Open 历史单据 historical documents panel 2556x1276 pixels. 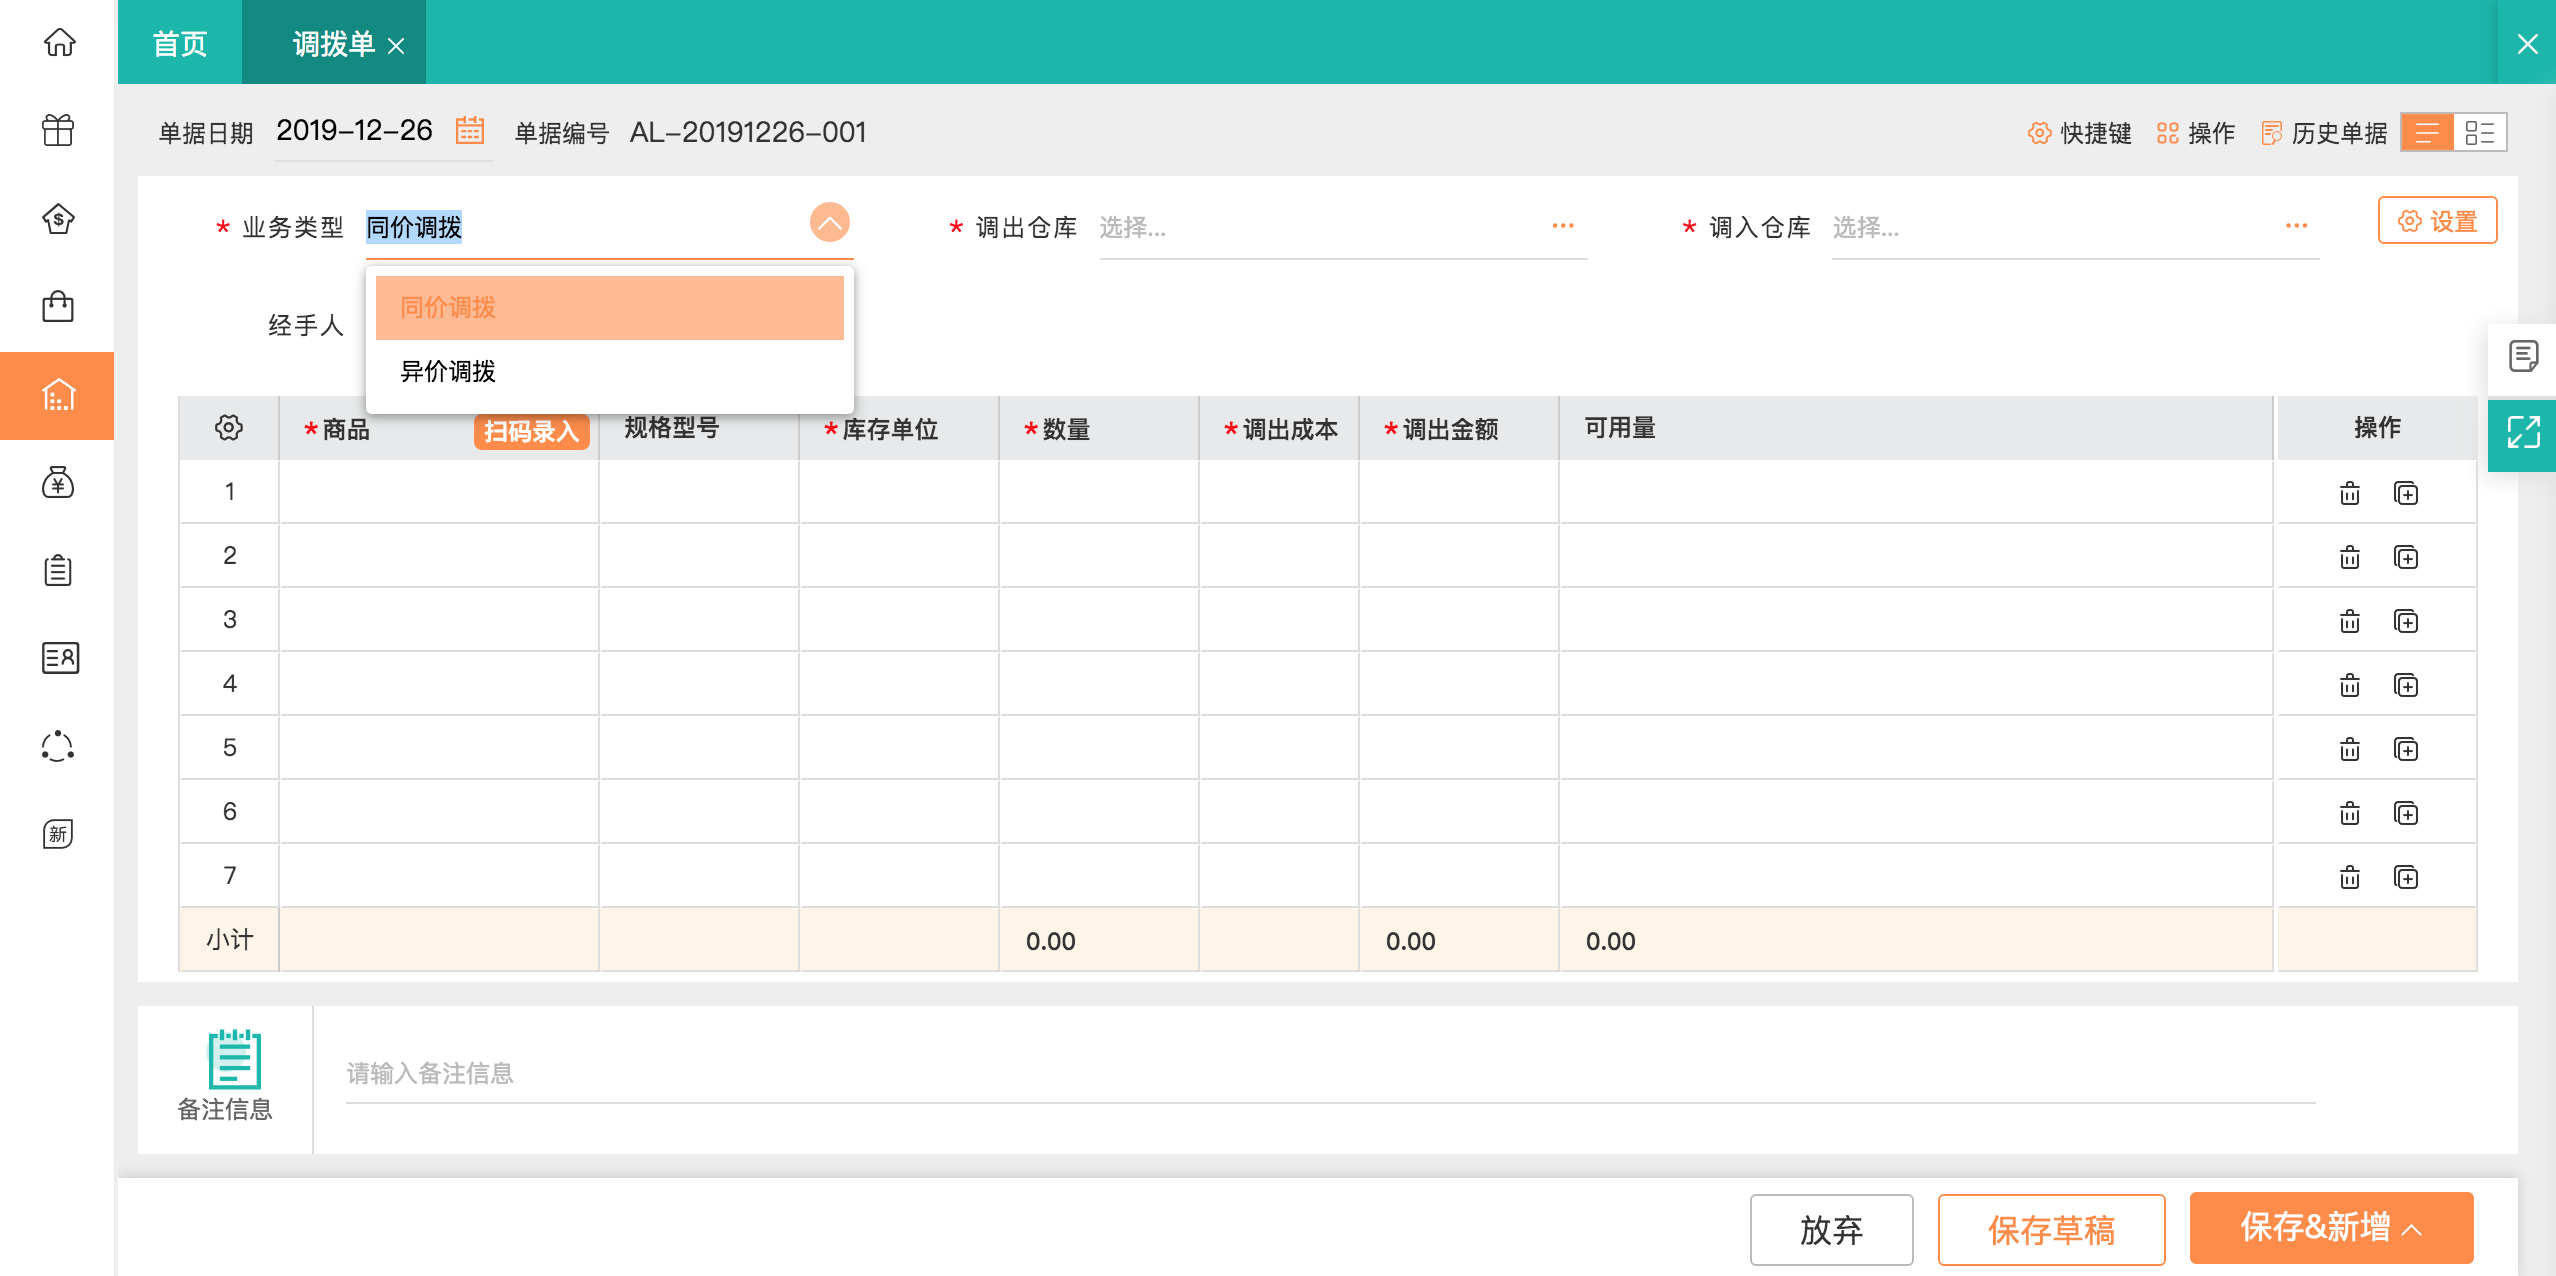coord(2331,134)
